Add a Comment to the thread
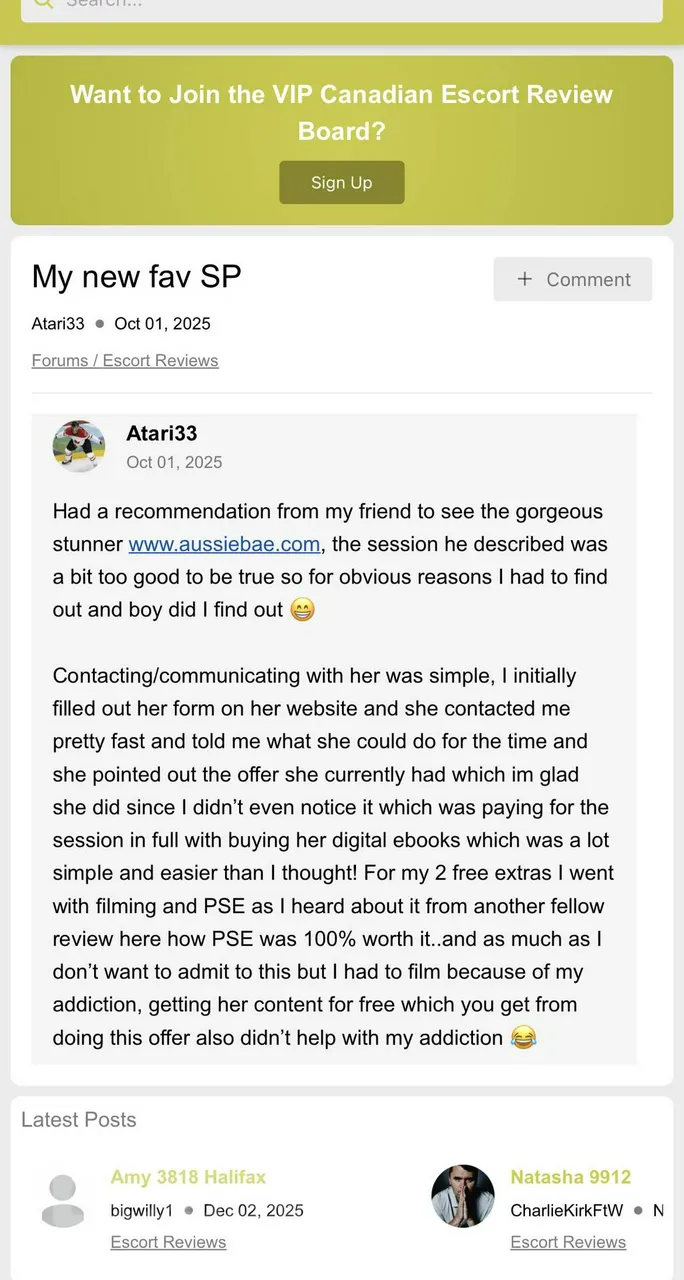 point(573,279)
